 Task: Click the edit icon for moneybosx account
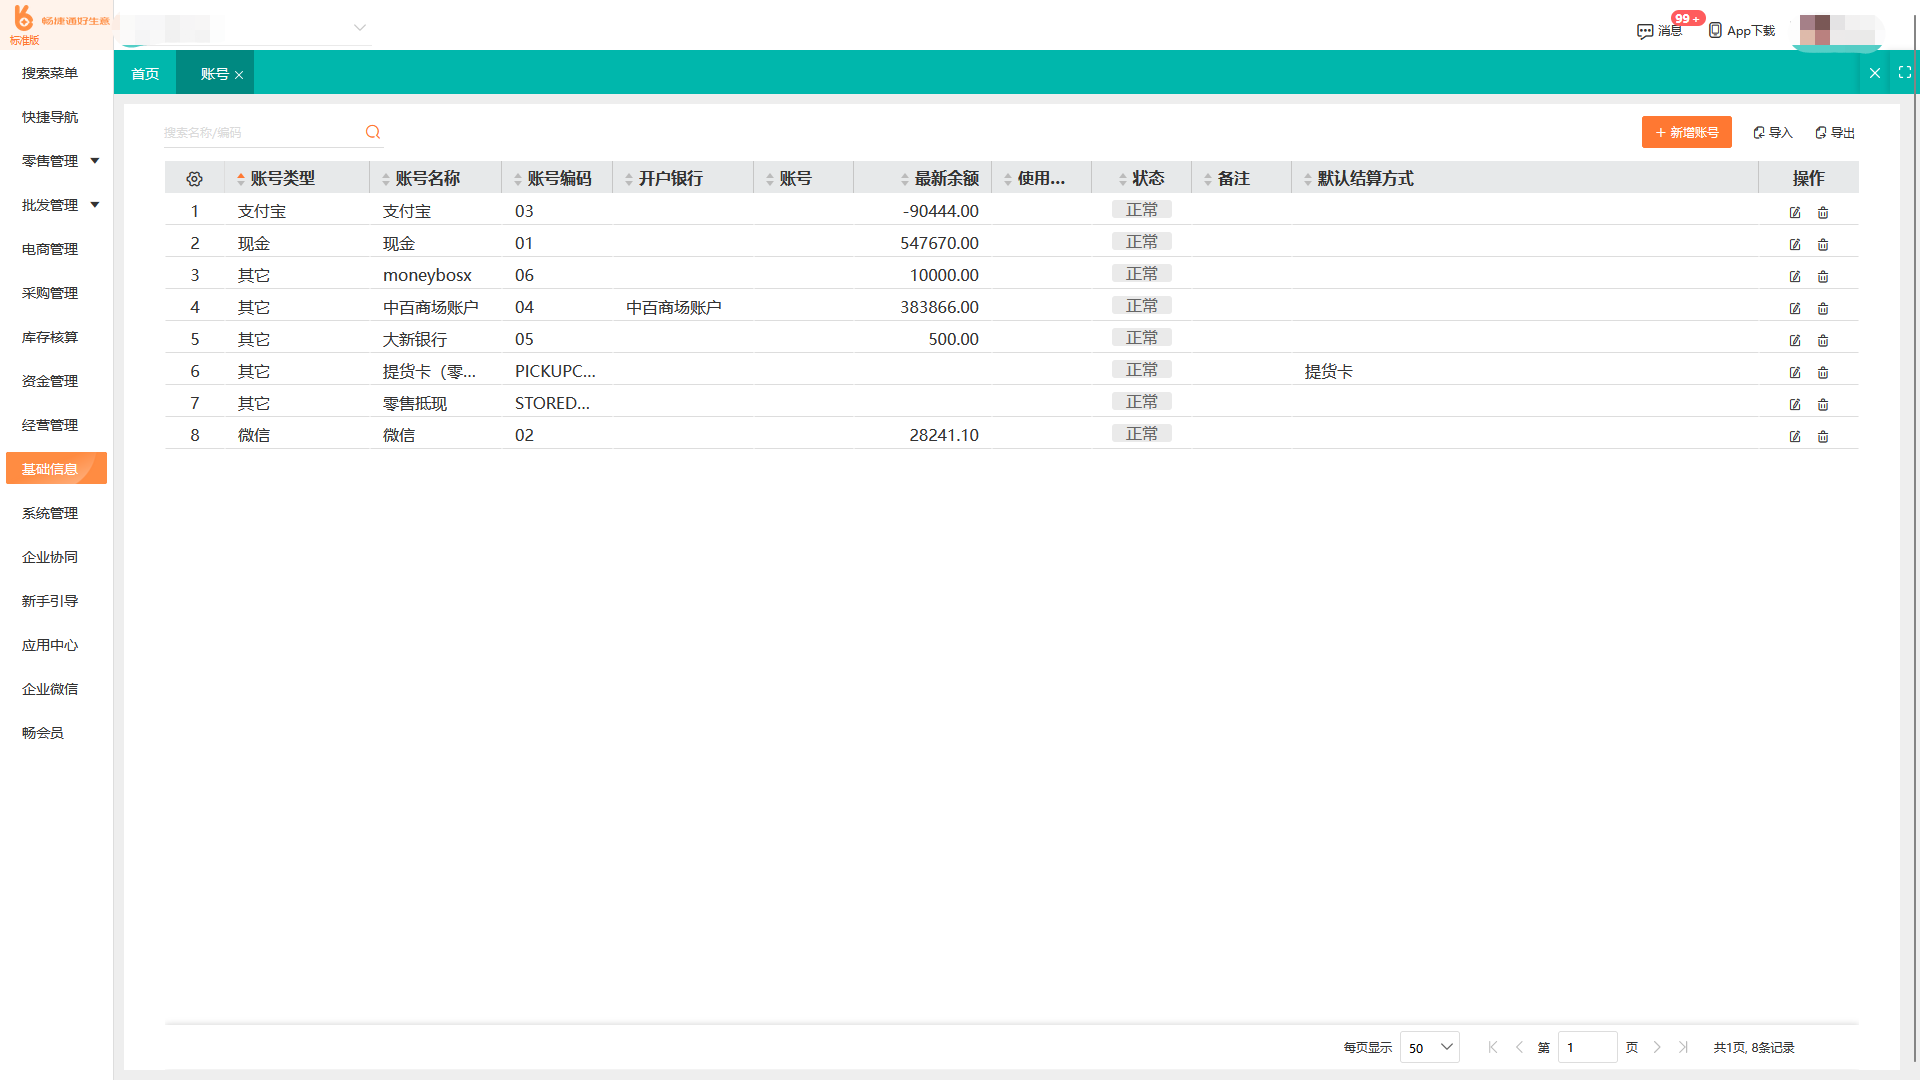tap(1796, 274)
